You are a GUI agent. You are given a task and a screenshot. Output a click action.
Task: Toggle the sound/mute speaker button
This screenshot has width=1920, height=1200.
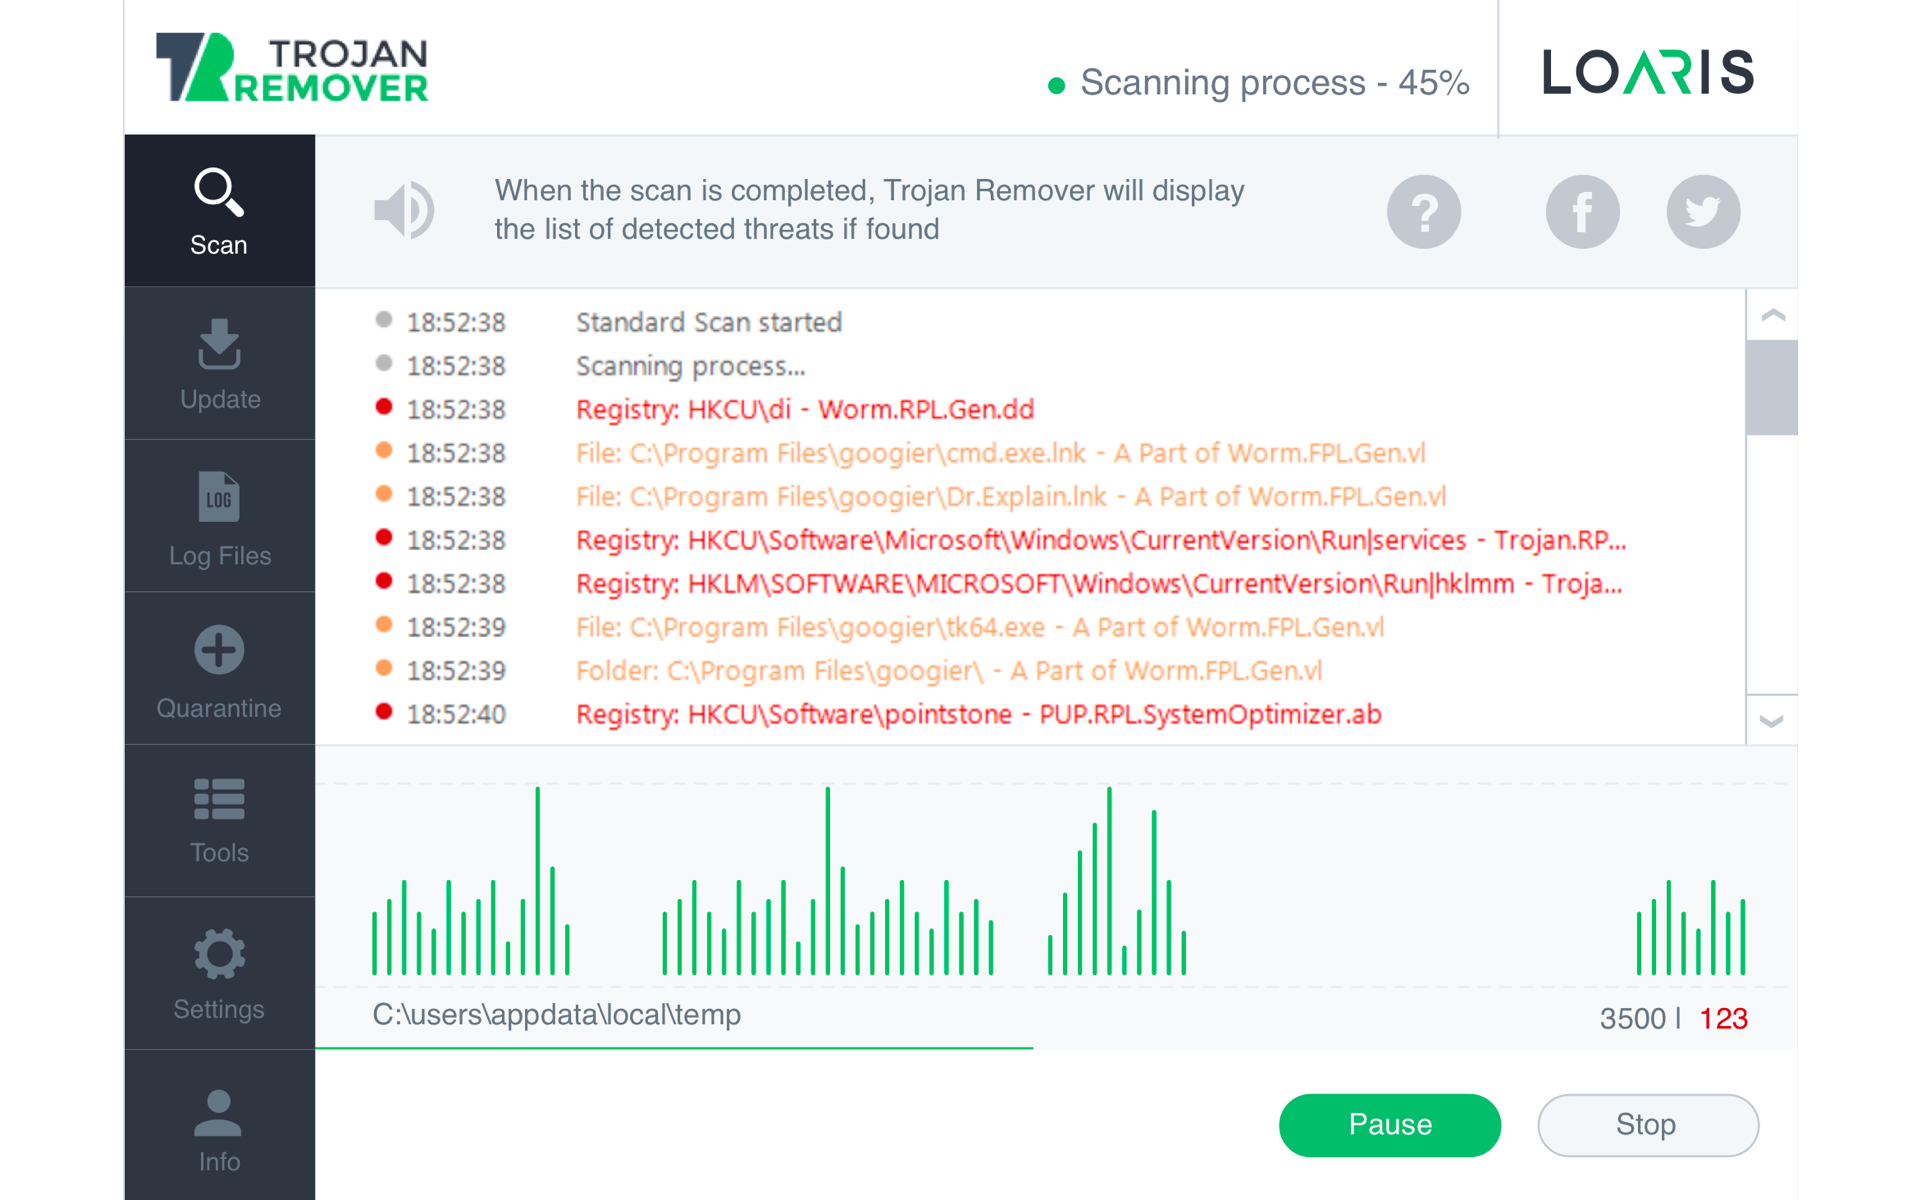click(x=404, y=210)
